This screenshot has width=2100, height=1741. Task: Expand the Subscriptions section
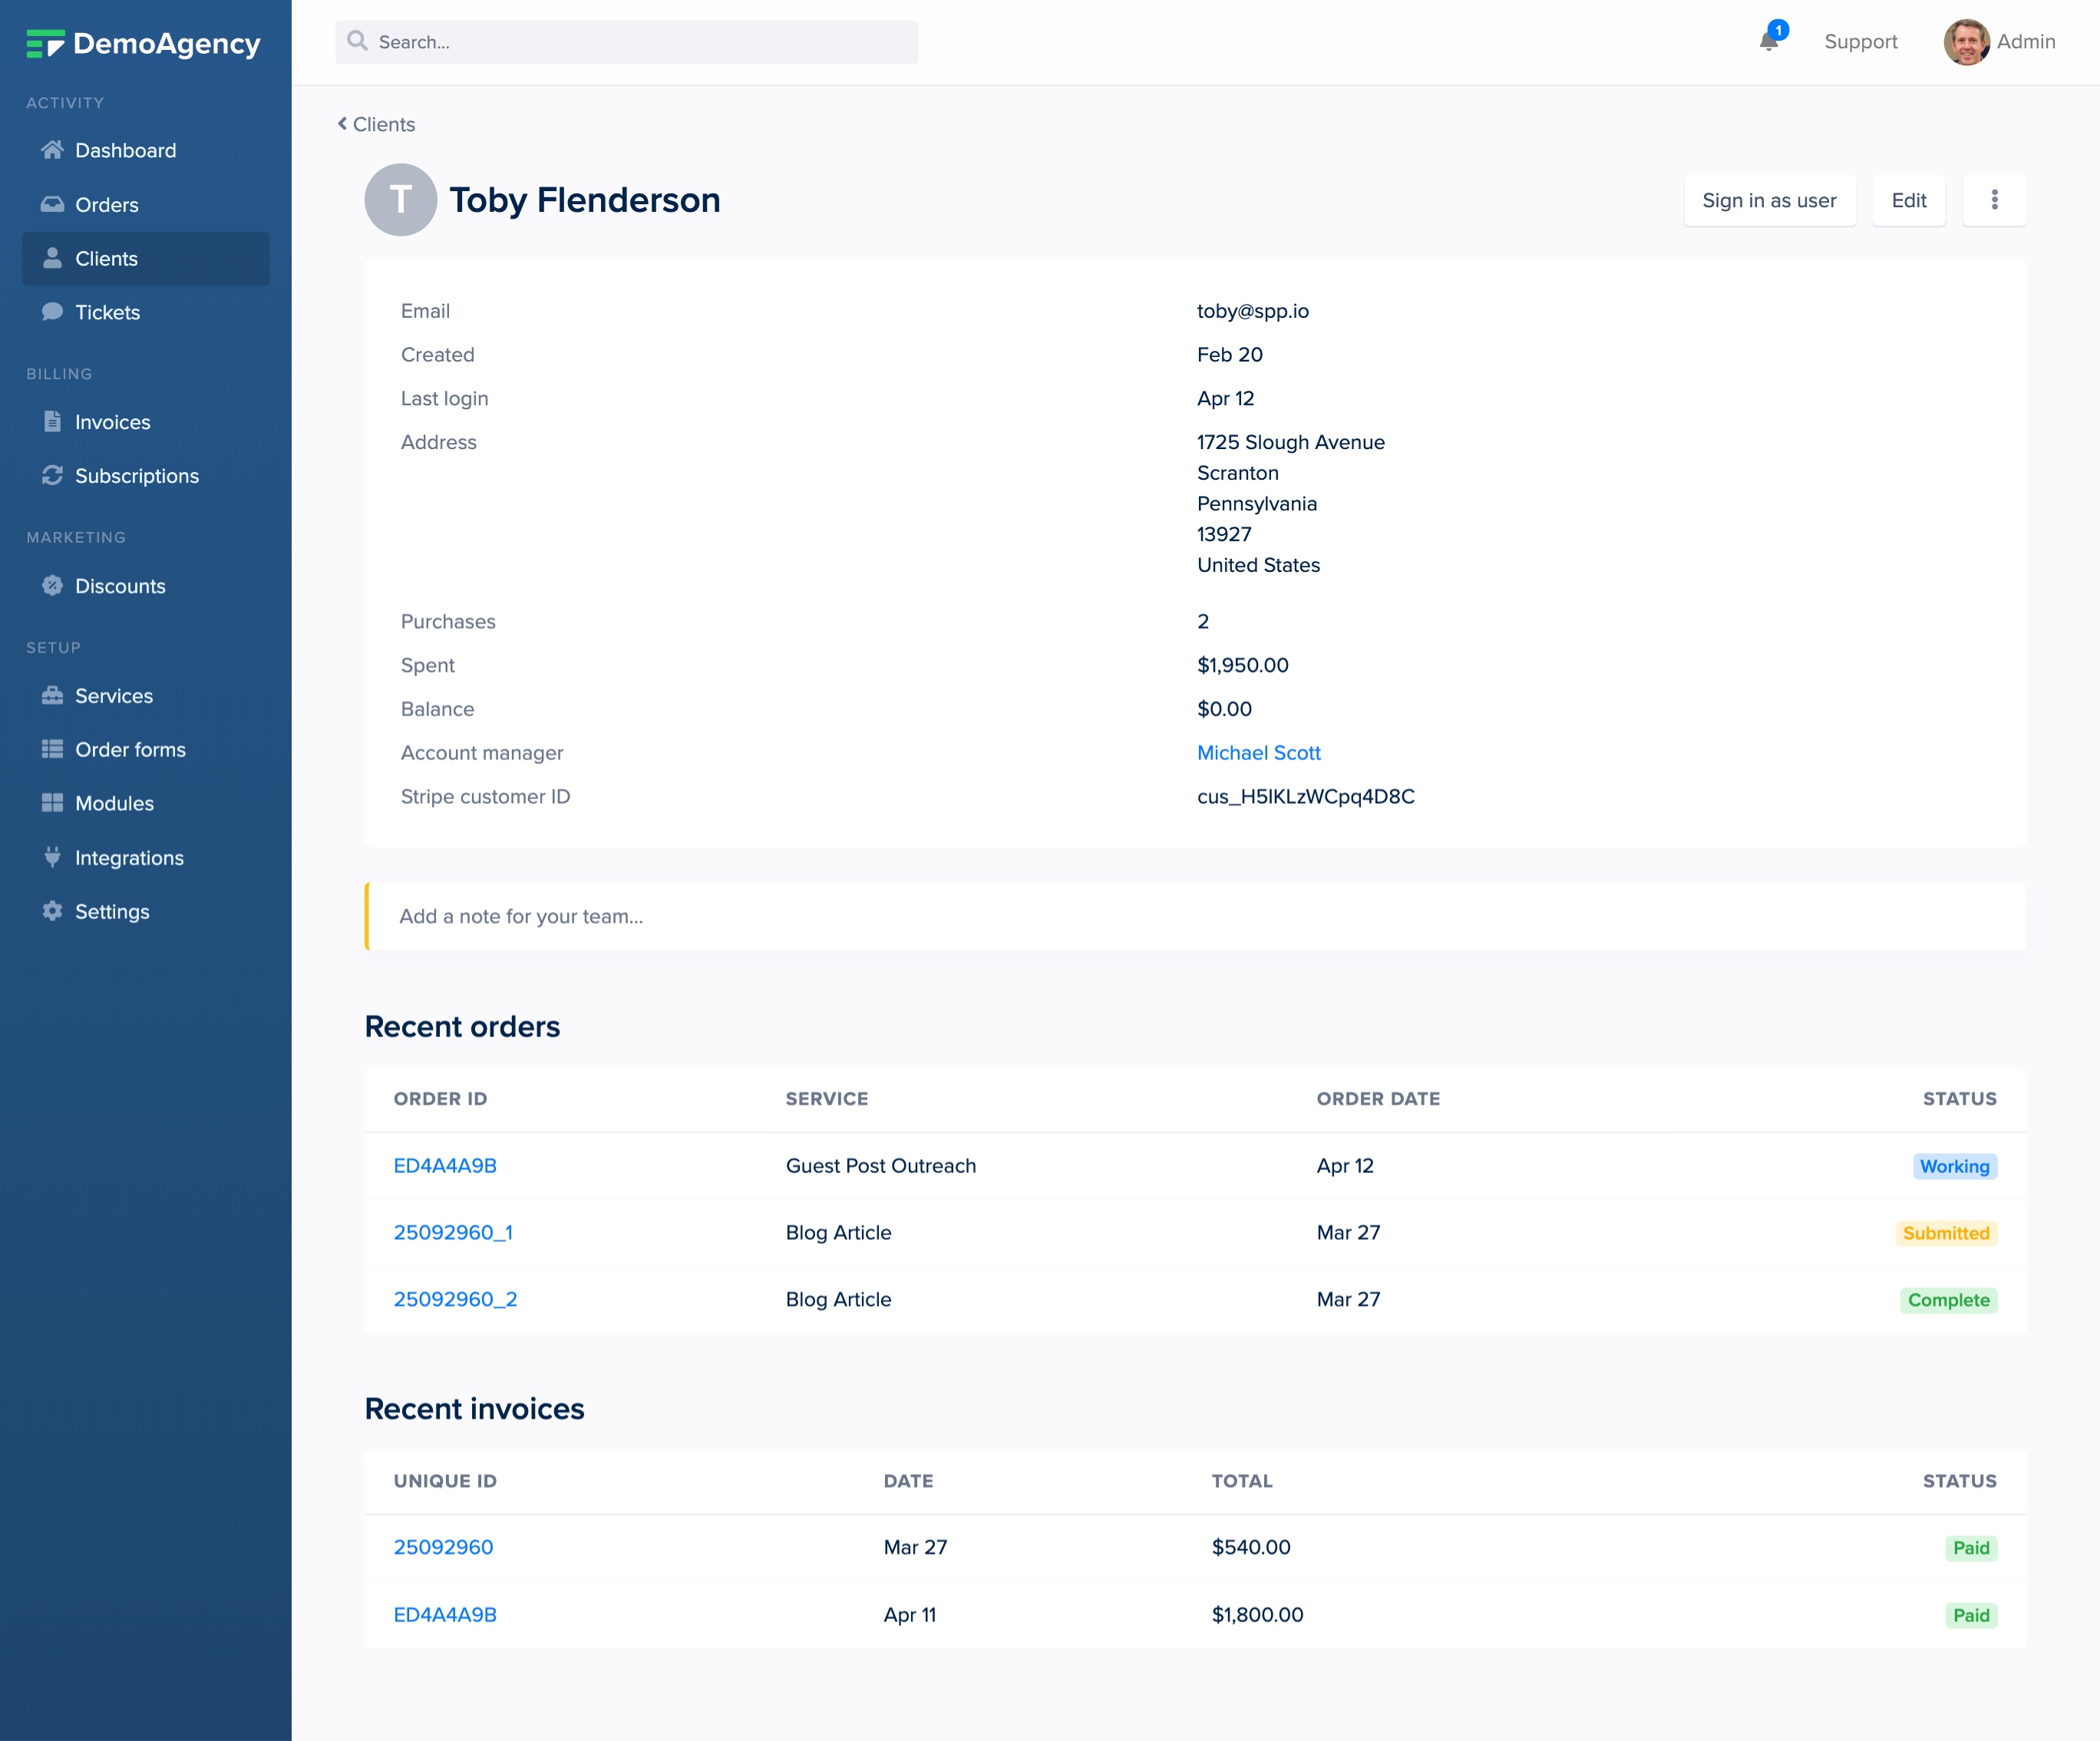coord(134,474)
